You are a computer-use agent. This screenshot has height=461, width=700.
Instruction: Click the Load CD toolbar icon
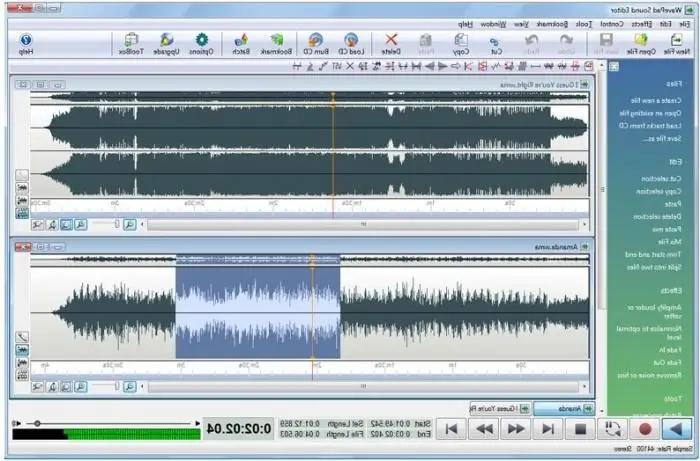pos(351,44)
